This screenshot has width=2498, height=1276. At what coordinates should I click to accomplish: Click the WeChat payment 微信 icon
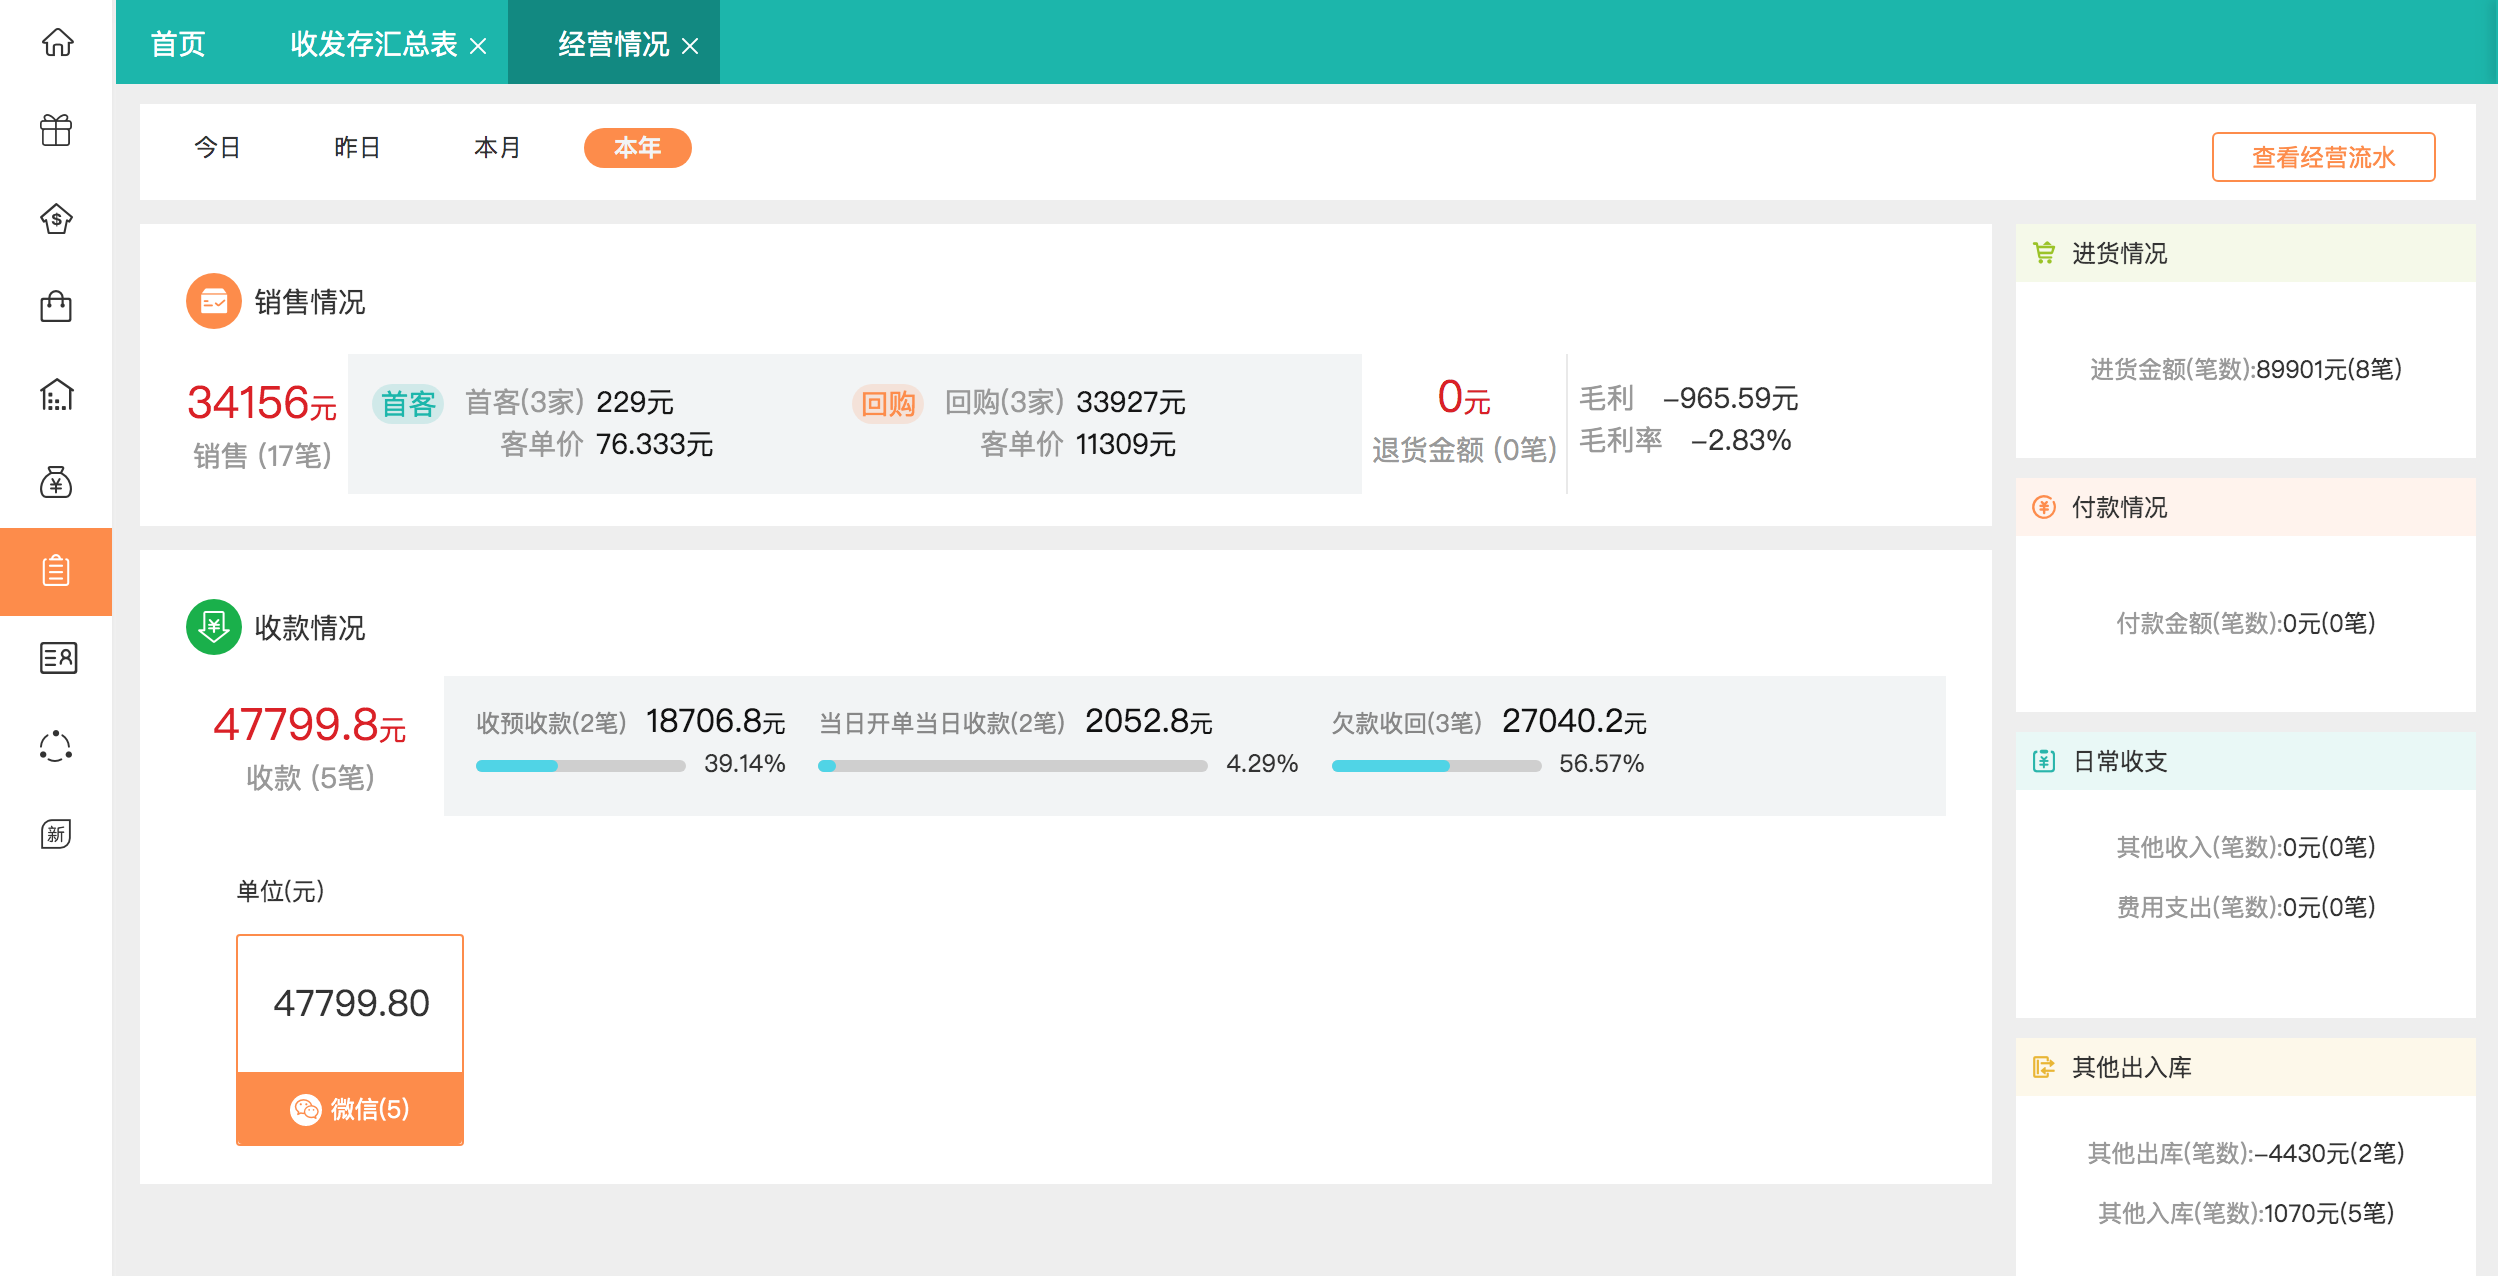tap(312, 1110)
